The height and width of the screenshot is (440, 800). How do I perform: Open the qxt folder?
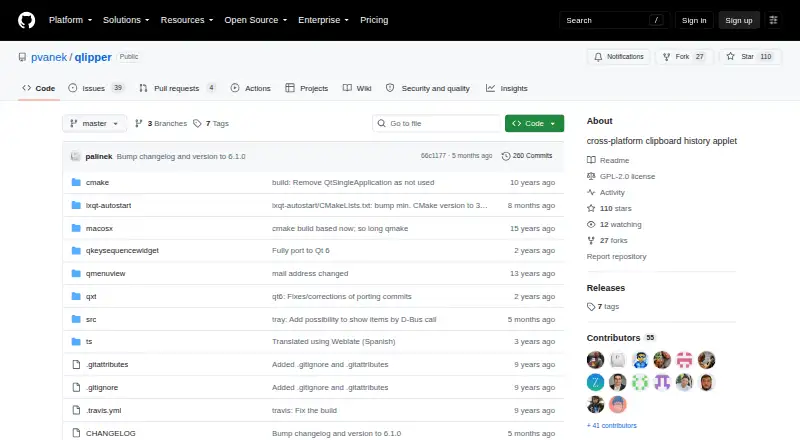91,296
